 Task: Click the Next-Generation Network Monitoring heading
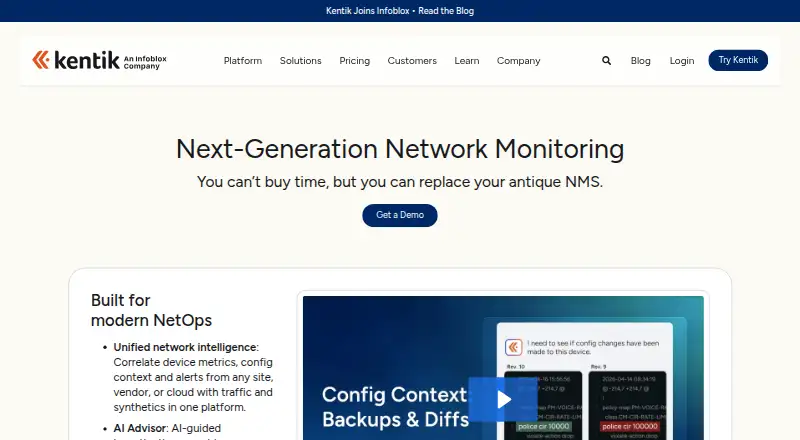point(400,149)
